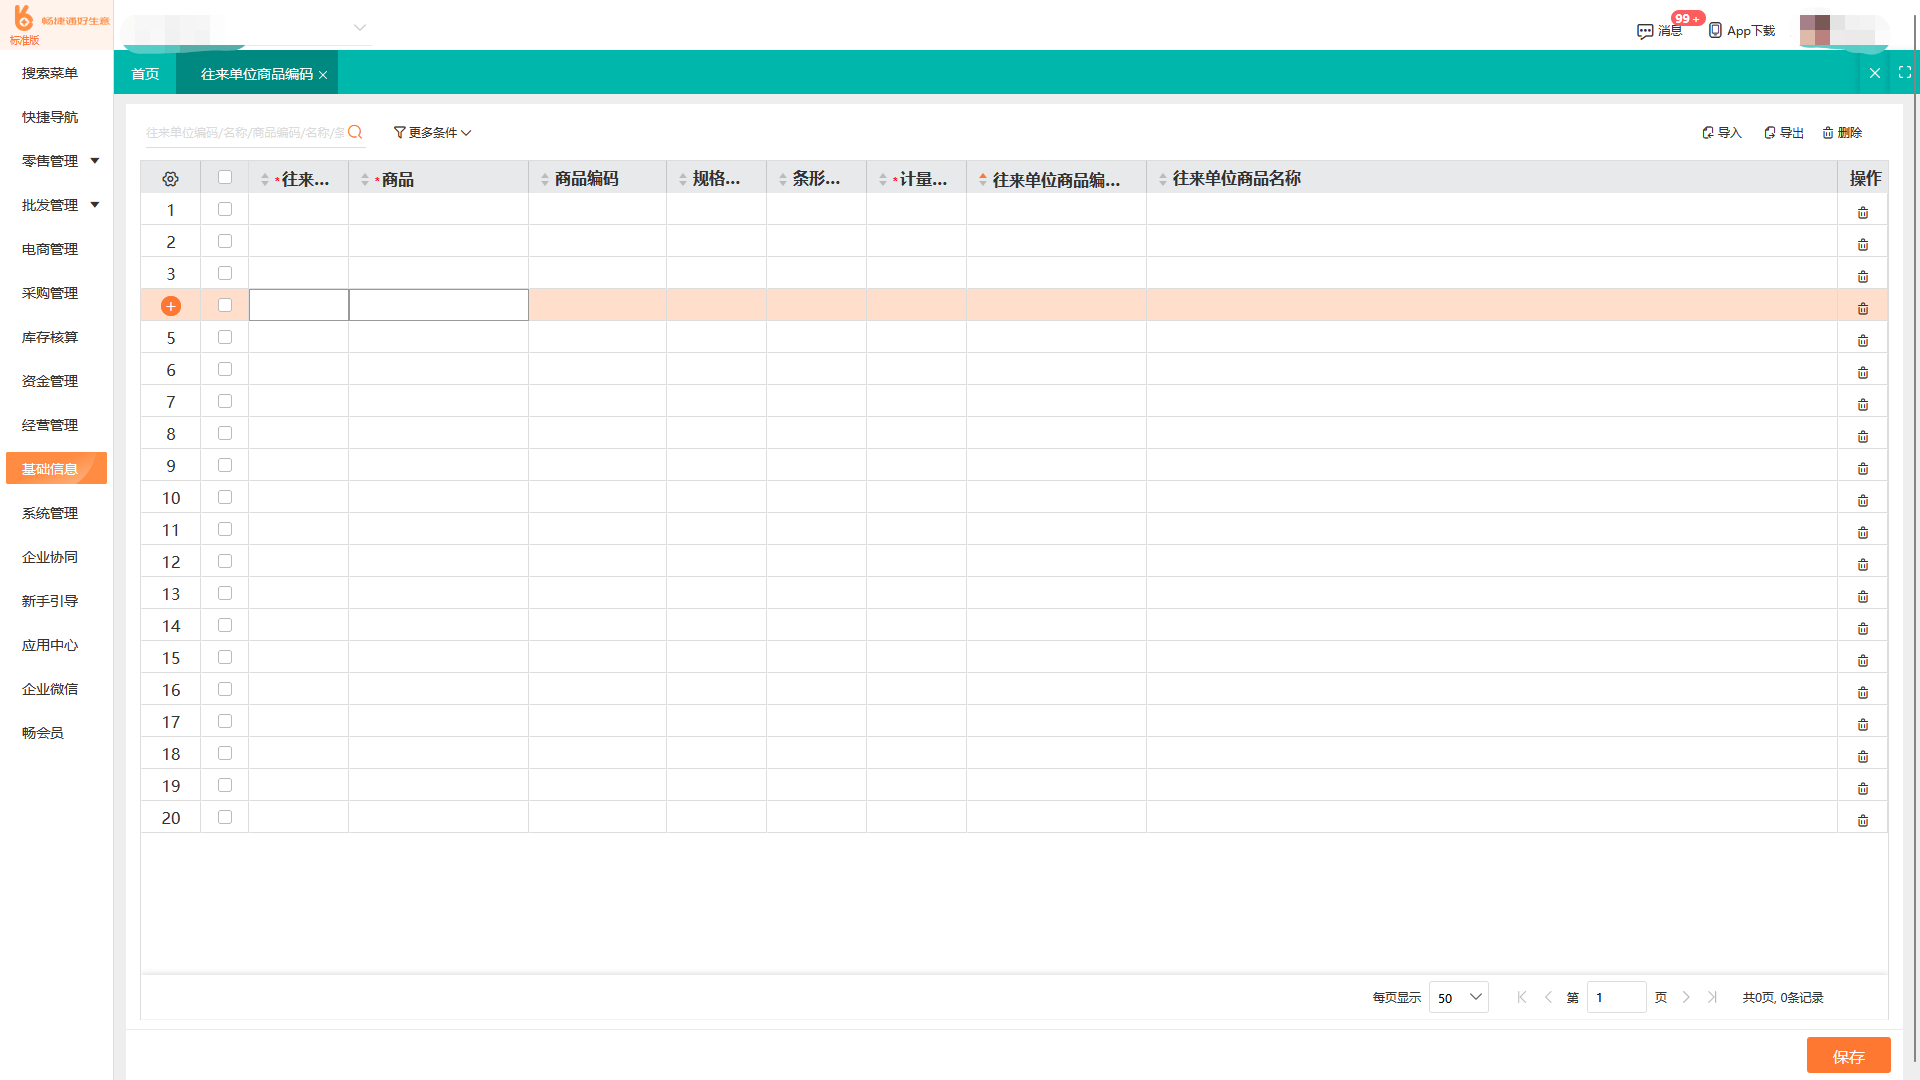
Task: Enable select-all header checkbox
Action: pos(224,178)
